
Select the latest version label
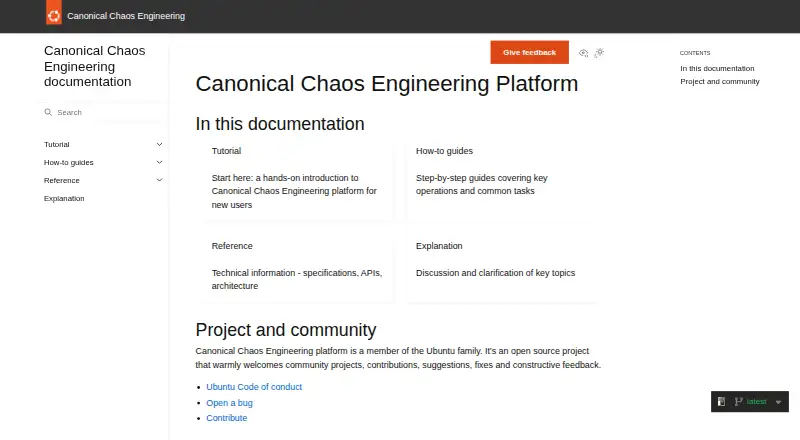756,402
